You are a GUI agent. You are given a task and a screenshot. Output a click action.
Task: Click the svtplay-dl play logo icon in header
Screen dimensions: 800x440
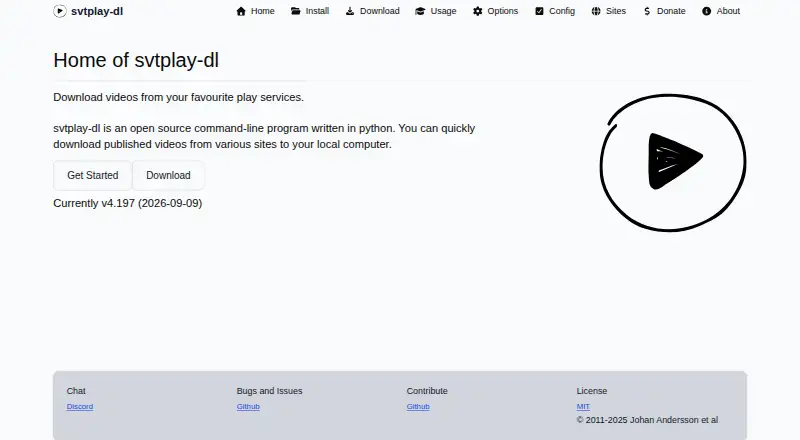point(60,11)
